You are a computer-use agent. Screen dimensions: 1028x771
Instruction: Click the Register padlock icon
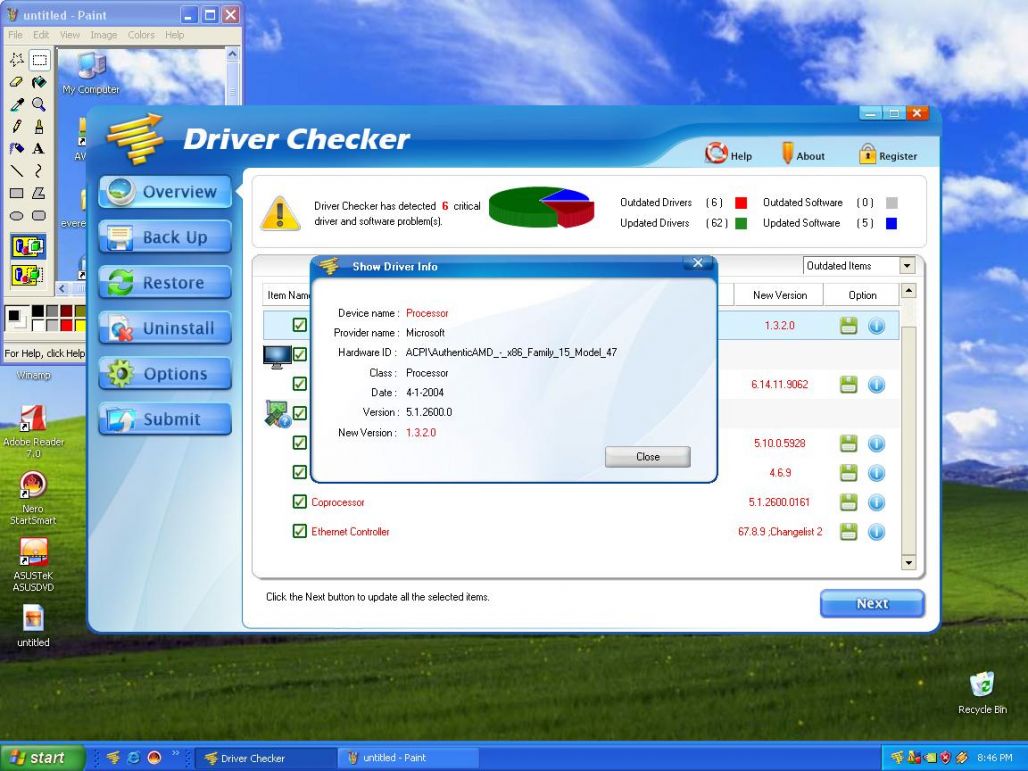click(x=867, y=154)
